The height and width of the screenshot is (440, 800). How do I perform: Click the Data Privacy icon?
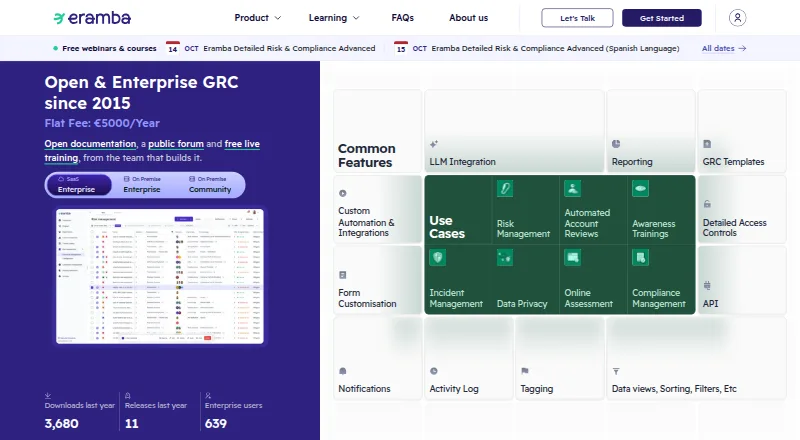505,257
